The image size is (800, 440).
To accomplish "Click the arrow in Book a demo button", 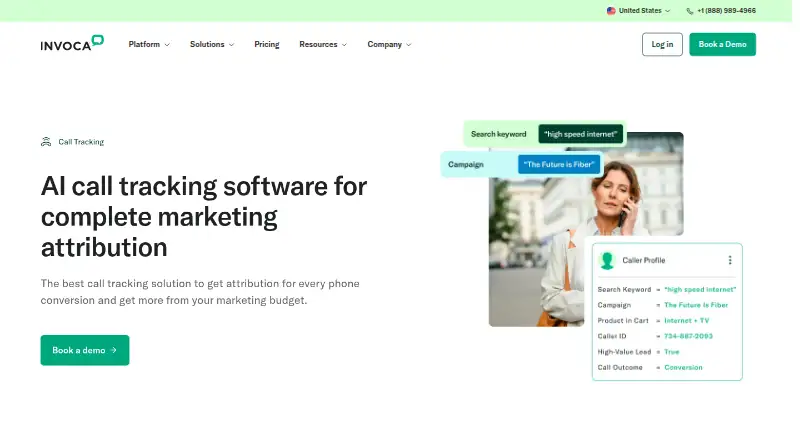I will (x=114, y=350).
